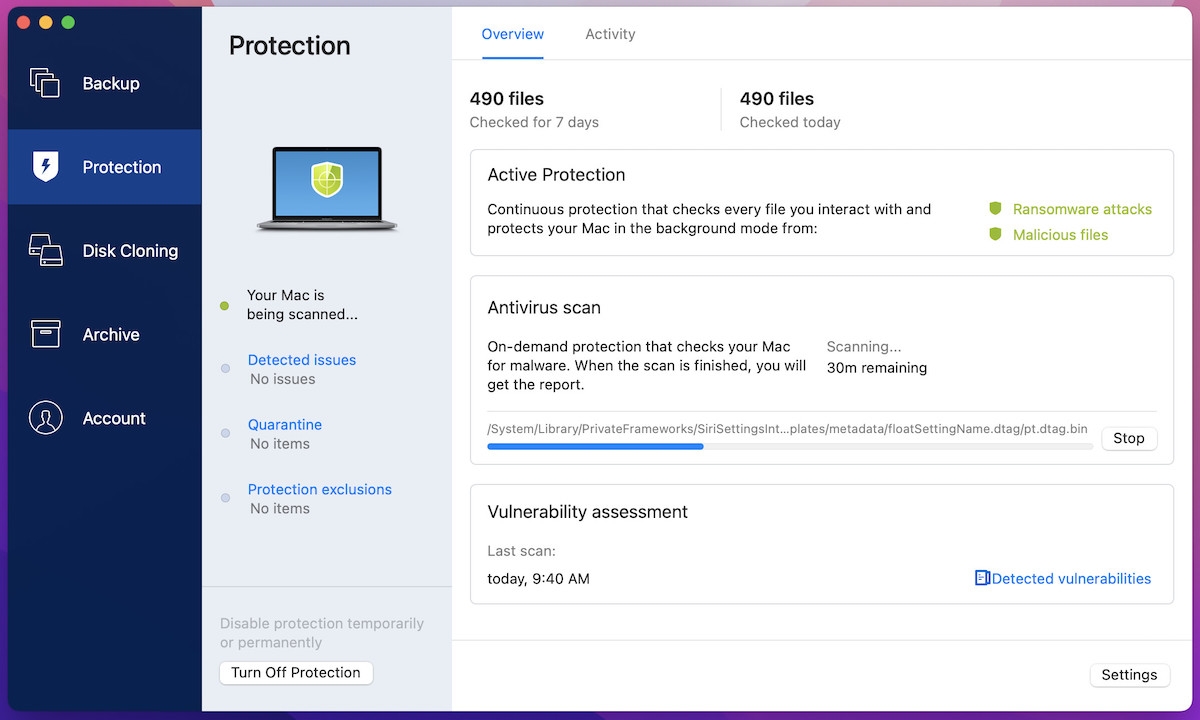
Task: Click the Archive box icon
Action: 45,334
